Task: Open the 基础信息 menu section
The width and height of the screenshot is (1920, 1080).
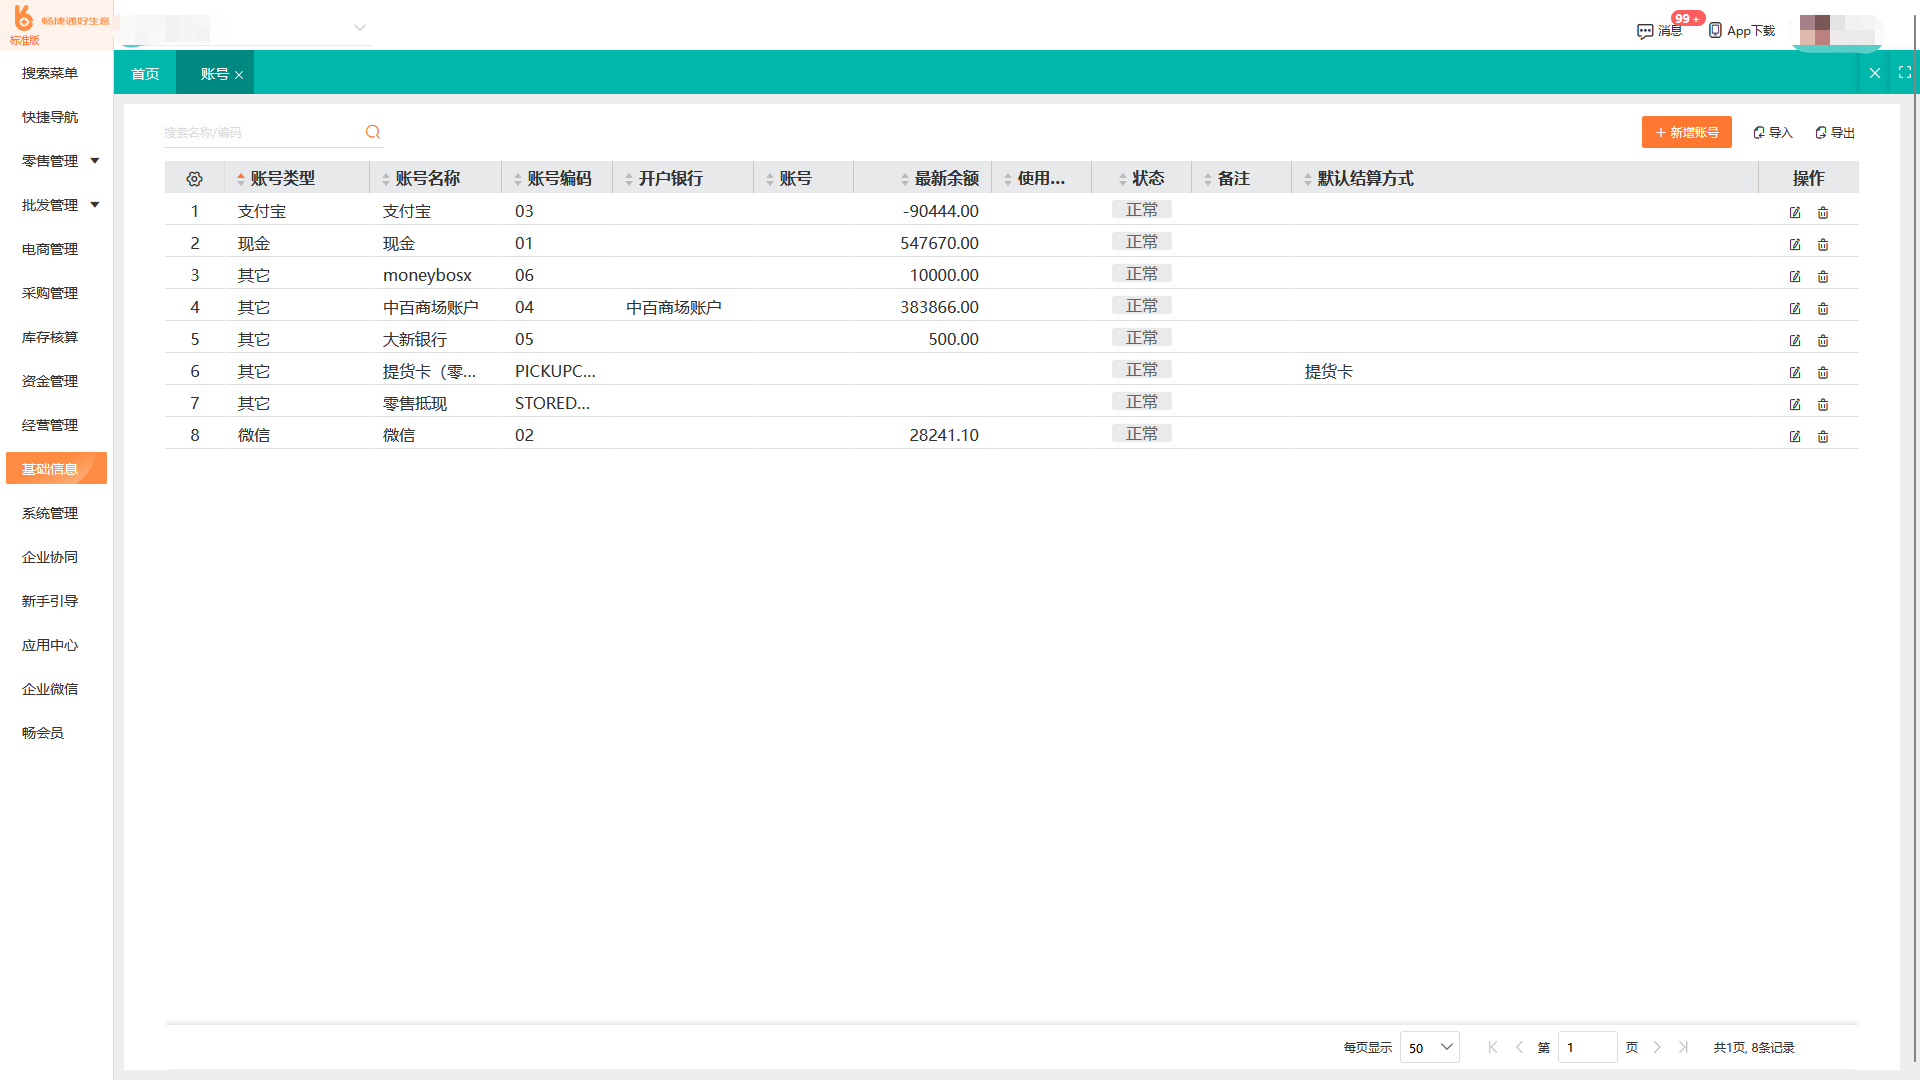Action: (53, 468)
